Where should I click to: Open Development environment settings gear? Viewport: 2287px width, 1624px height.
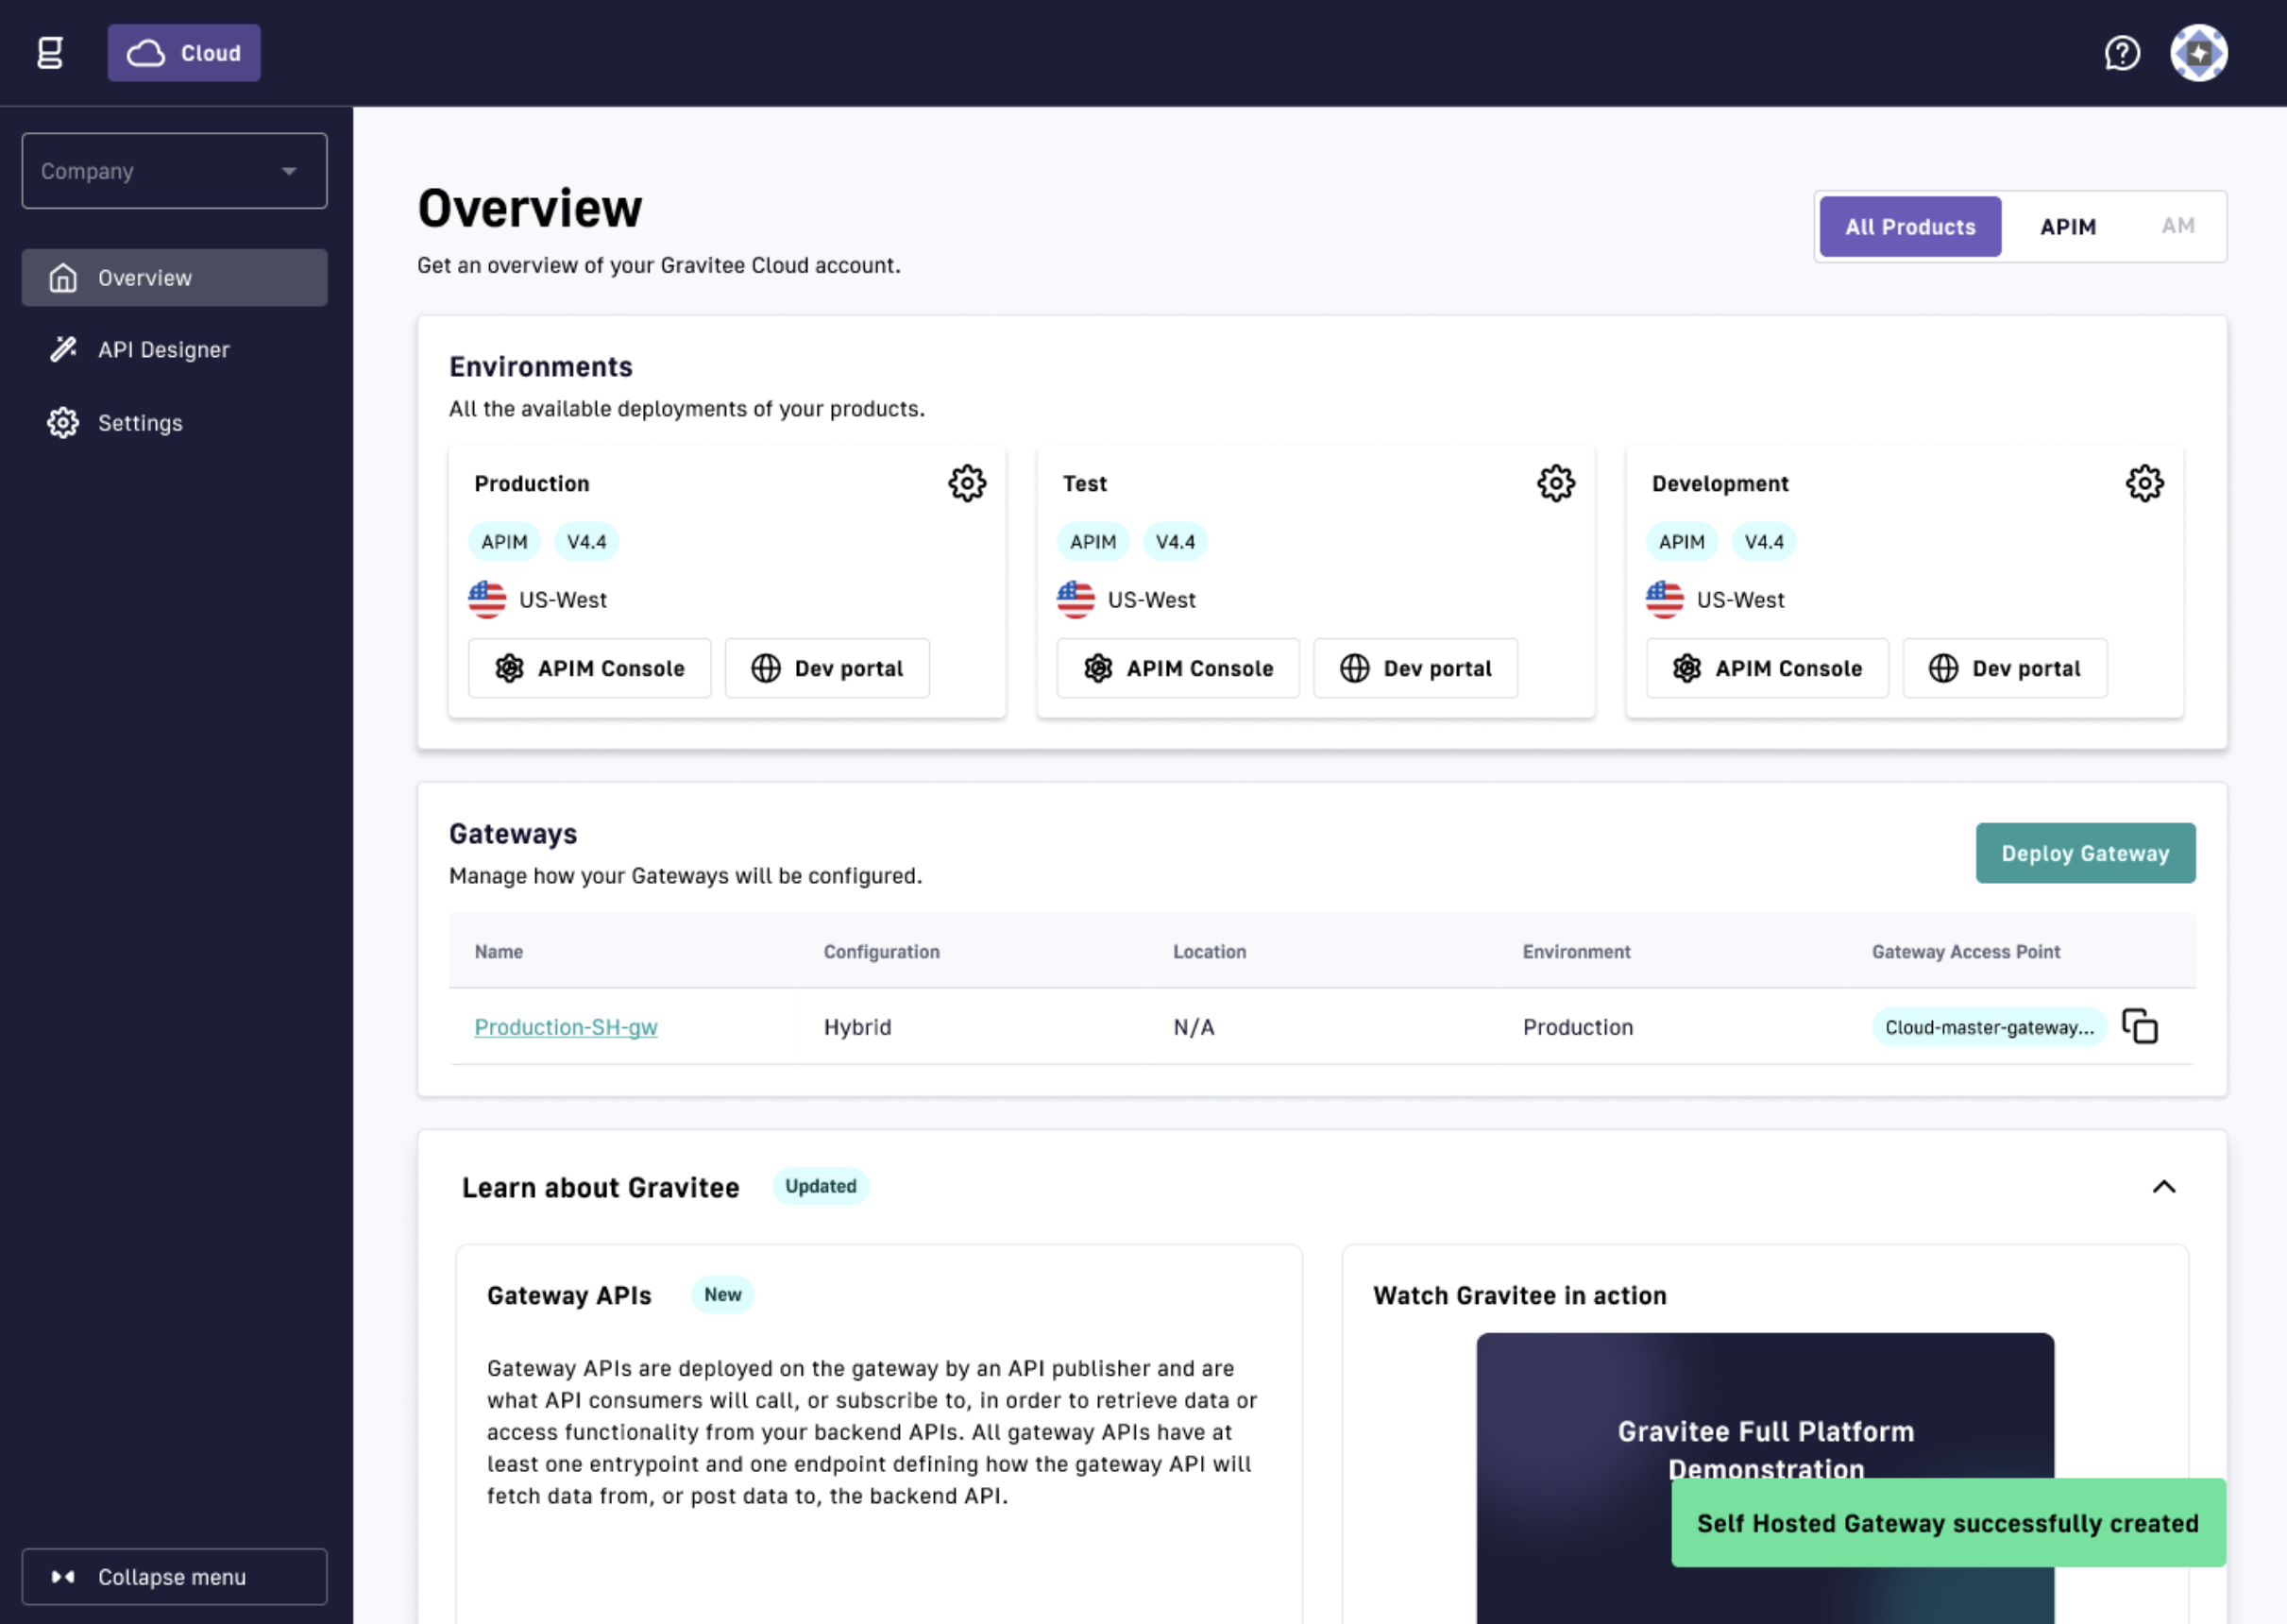point(2144,483)
